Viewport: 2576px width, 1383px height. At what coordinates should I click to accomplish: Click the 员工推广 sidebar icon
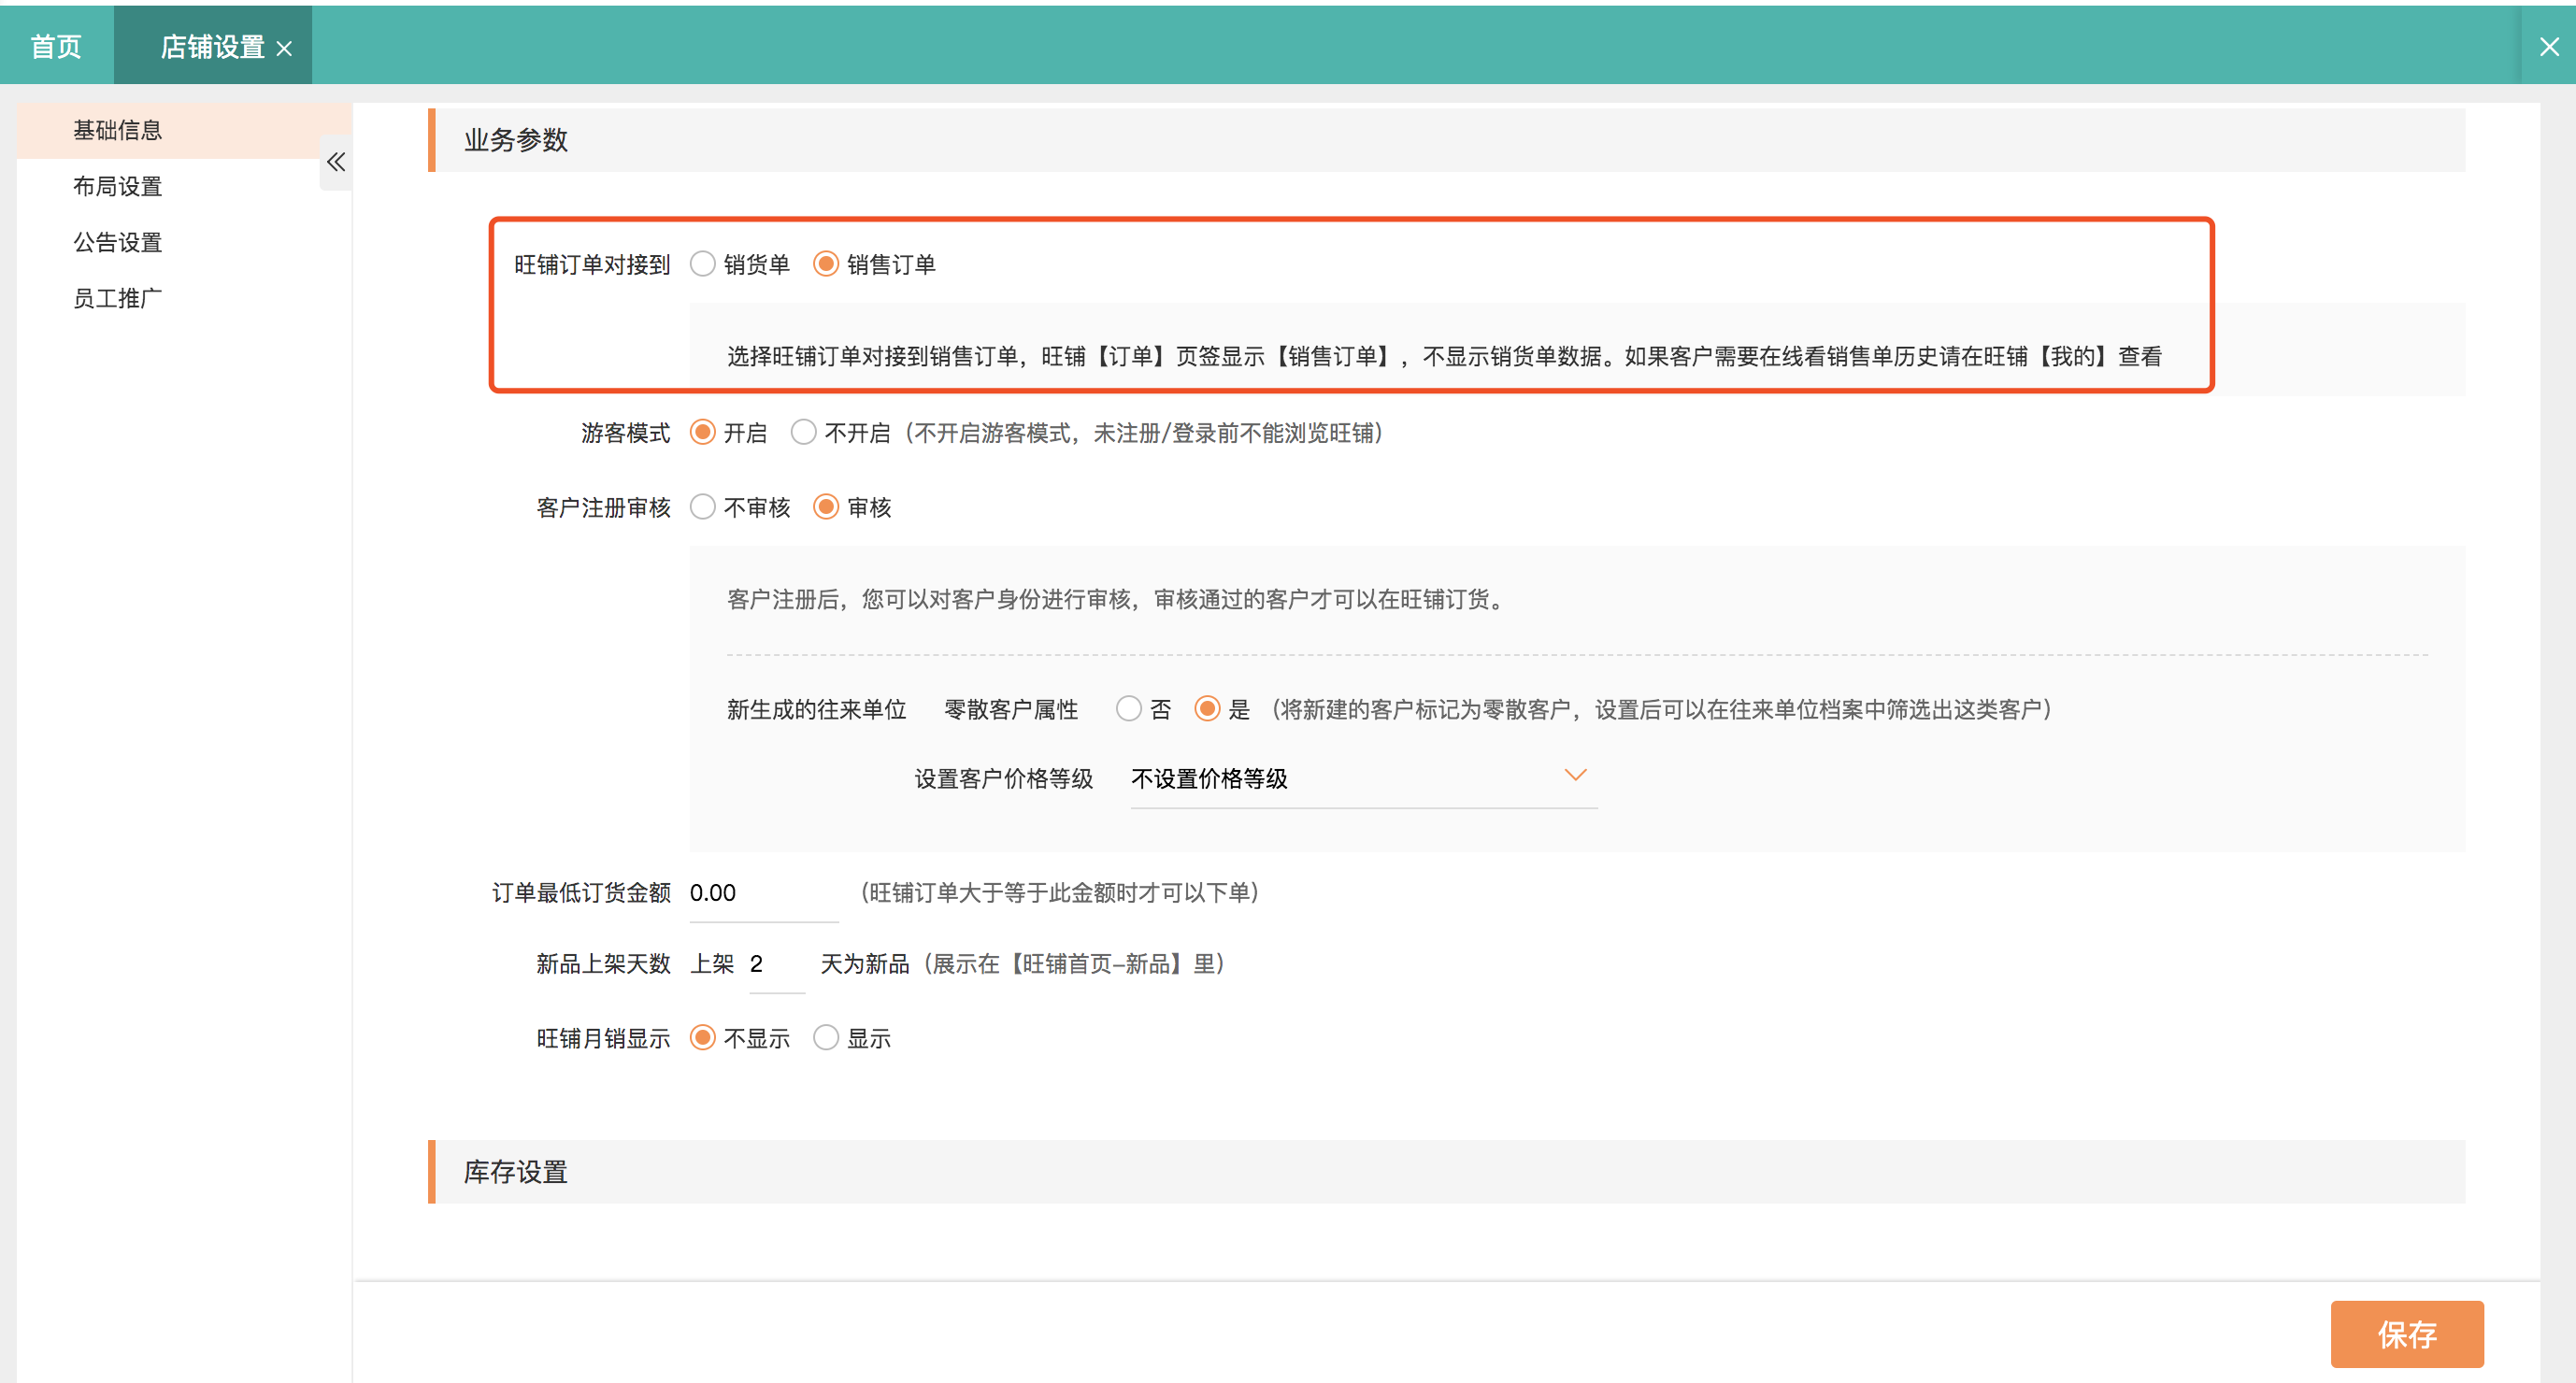(x=118, y=296)
